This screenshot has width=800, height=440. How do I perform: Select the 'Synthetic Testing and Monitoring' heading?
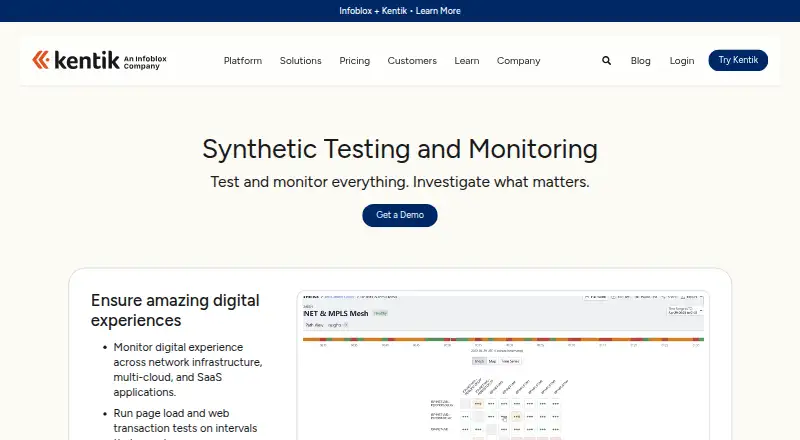400,149
